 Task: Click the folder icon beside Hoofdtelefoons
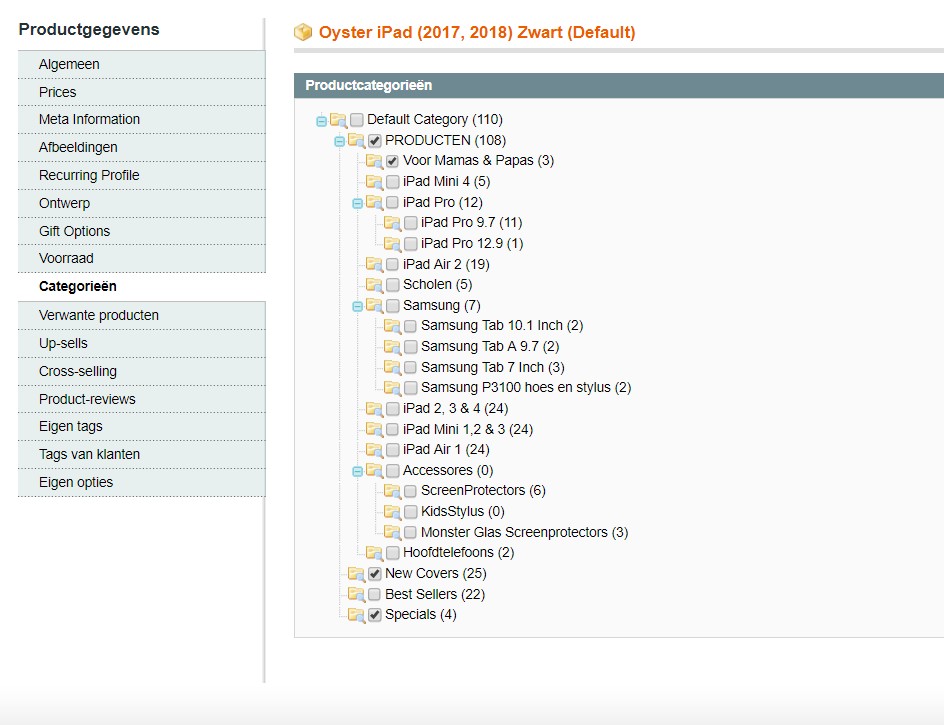coord(374,553)
